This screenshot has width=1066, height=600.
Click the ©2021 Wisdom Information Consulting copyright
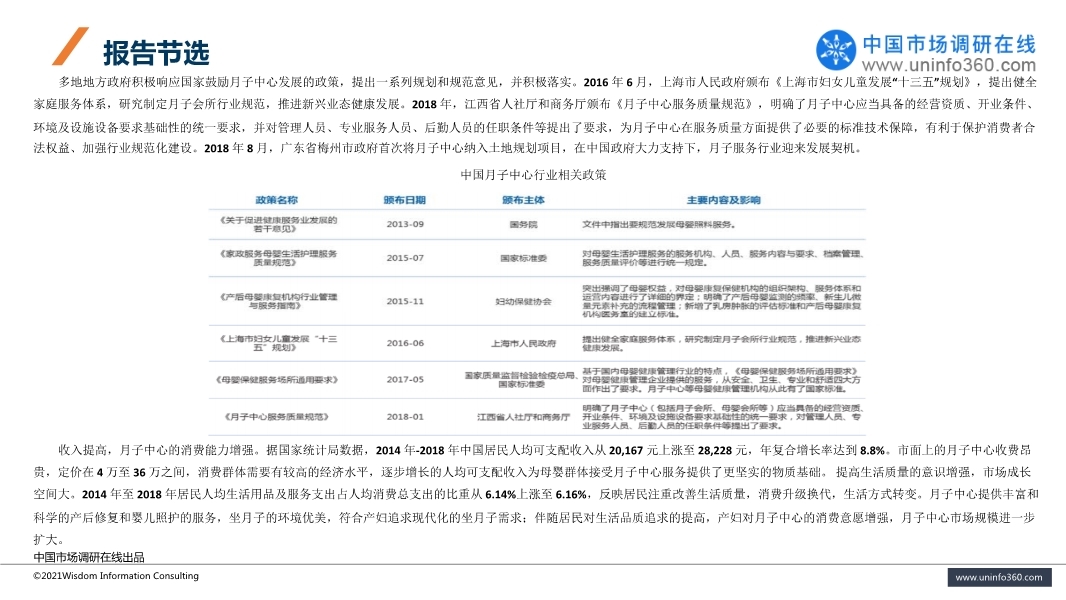point(116,576)
